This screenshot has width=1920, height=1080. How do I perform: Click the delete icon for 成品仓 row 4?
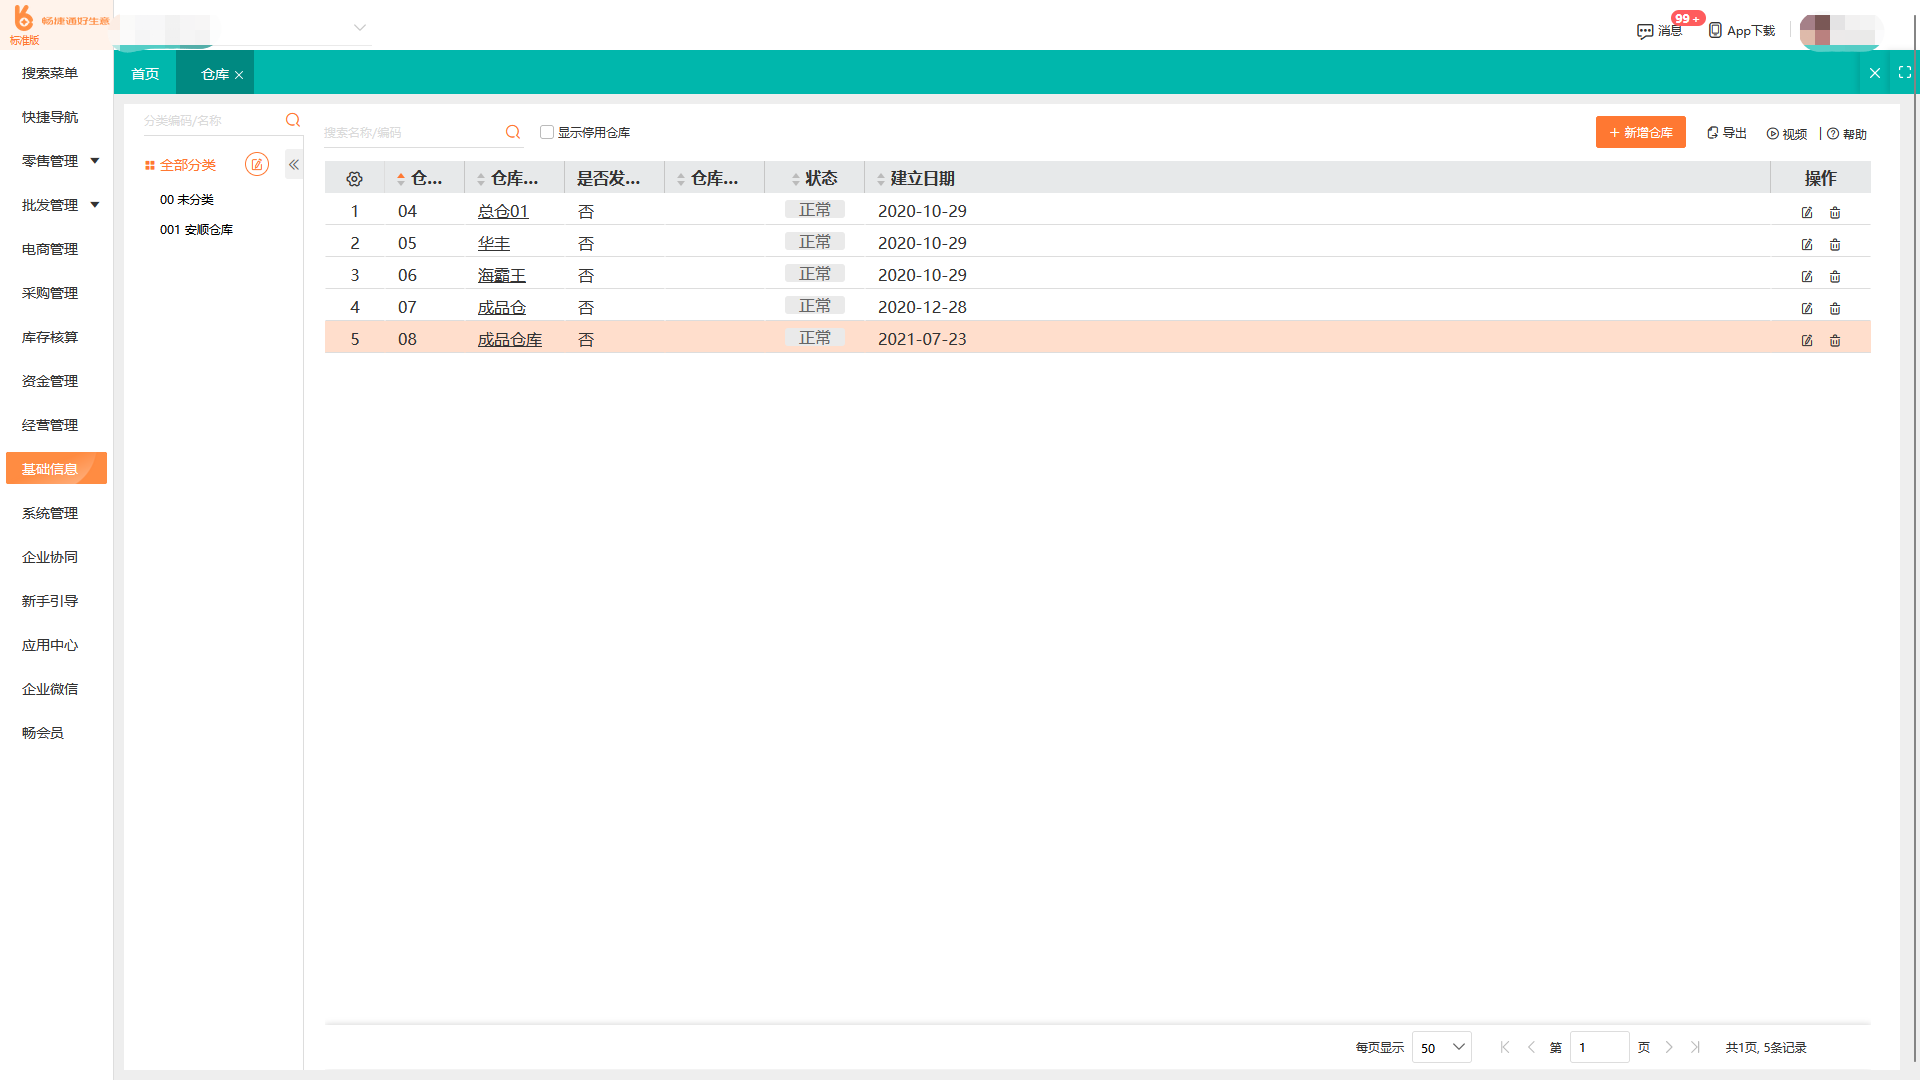1834,306
